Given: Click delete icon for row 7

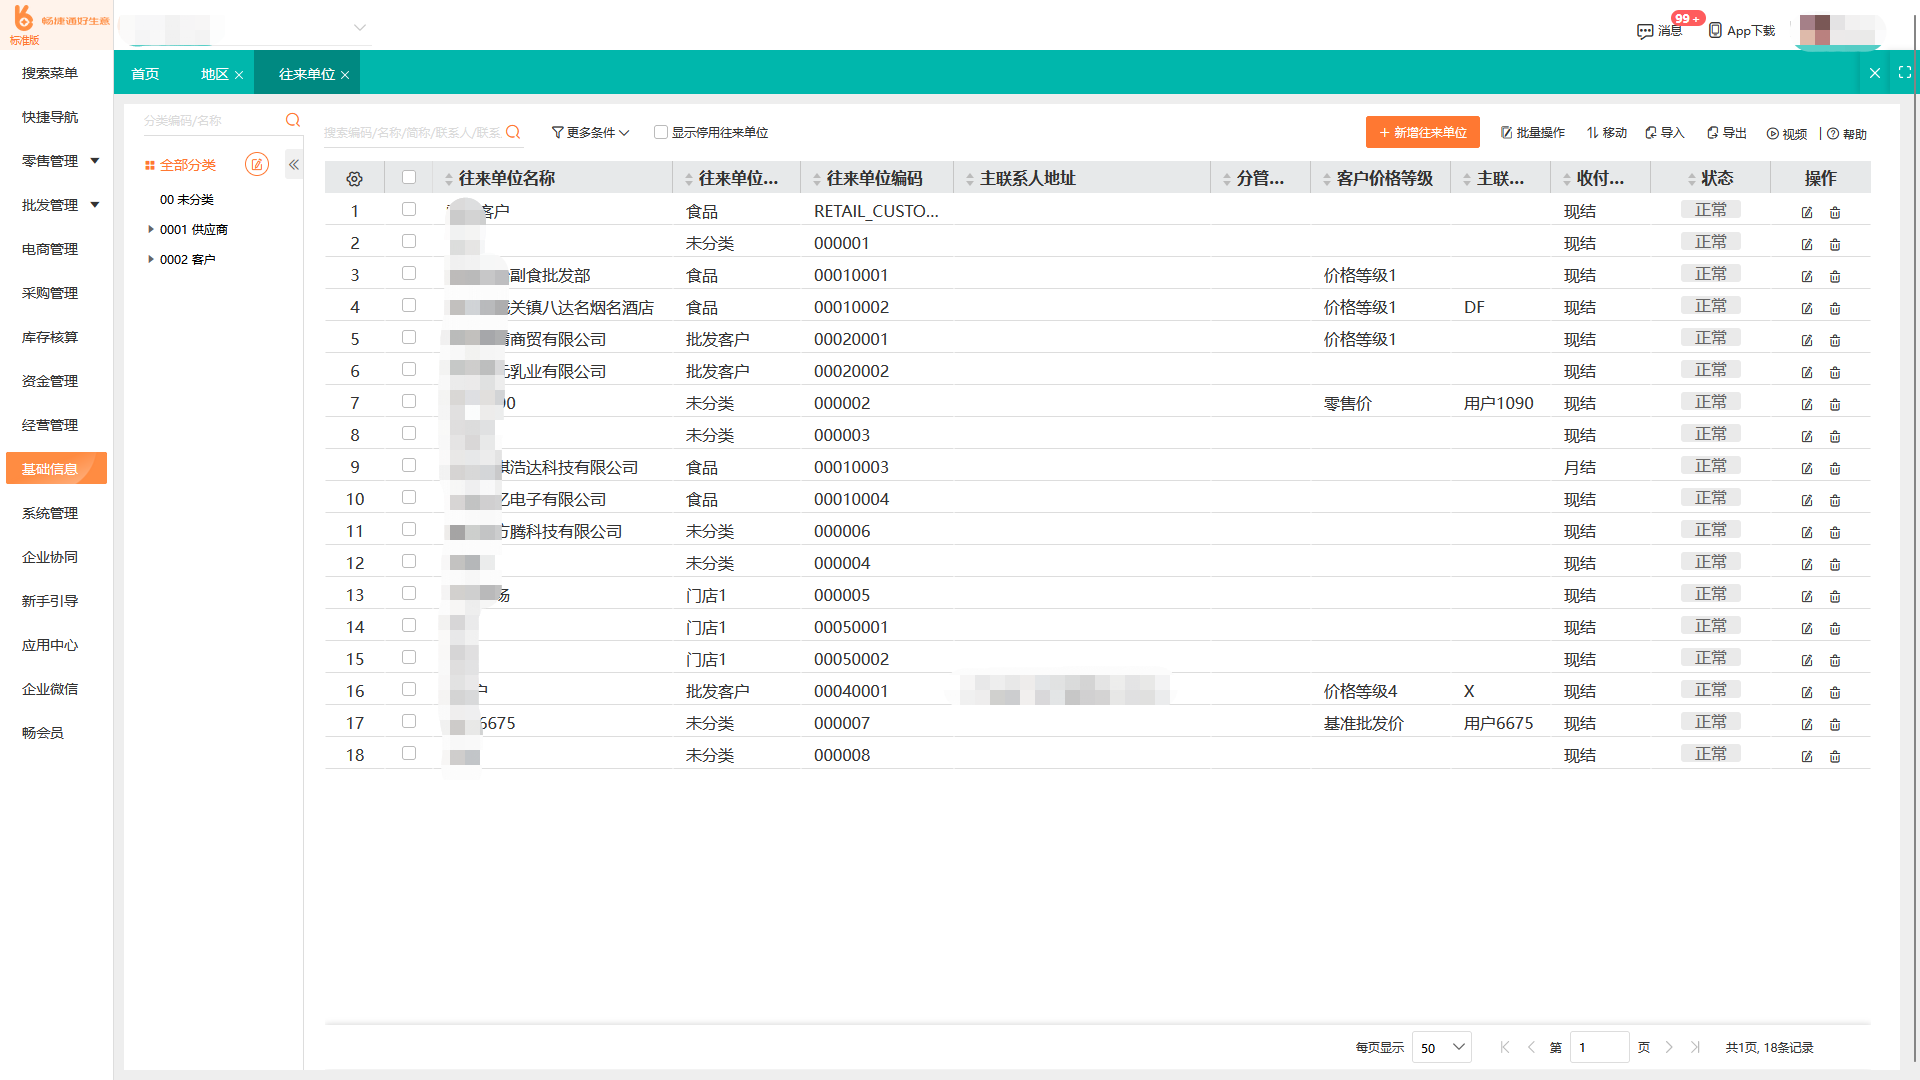Looking at the screenshot, I should [1834, 404].
